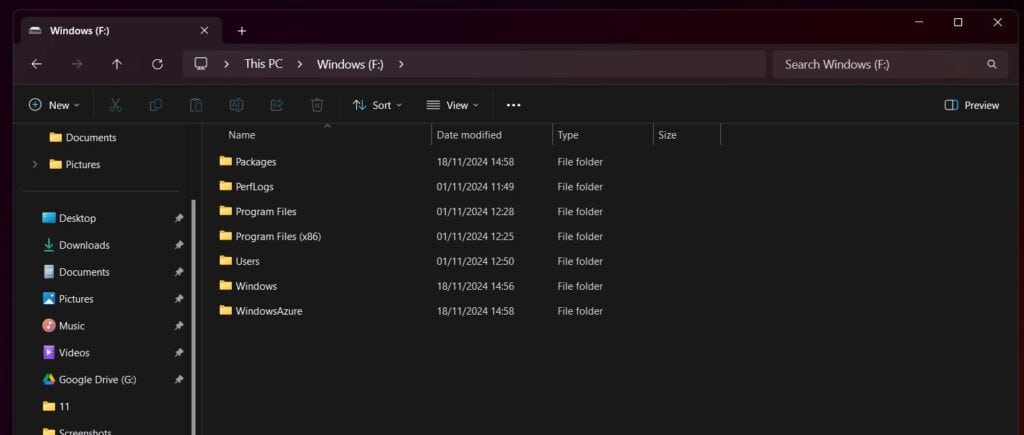Screen dimensions: 1024x435
Task: Expand the Pictures tree node chevron
Action: point(35,165)
